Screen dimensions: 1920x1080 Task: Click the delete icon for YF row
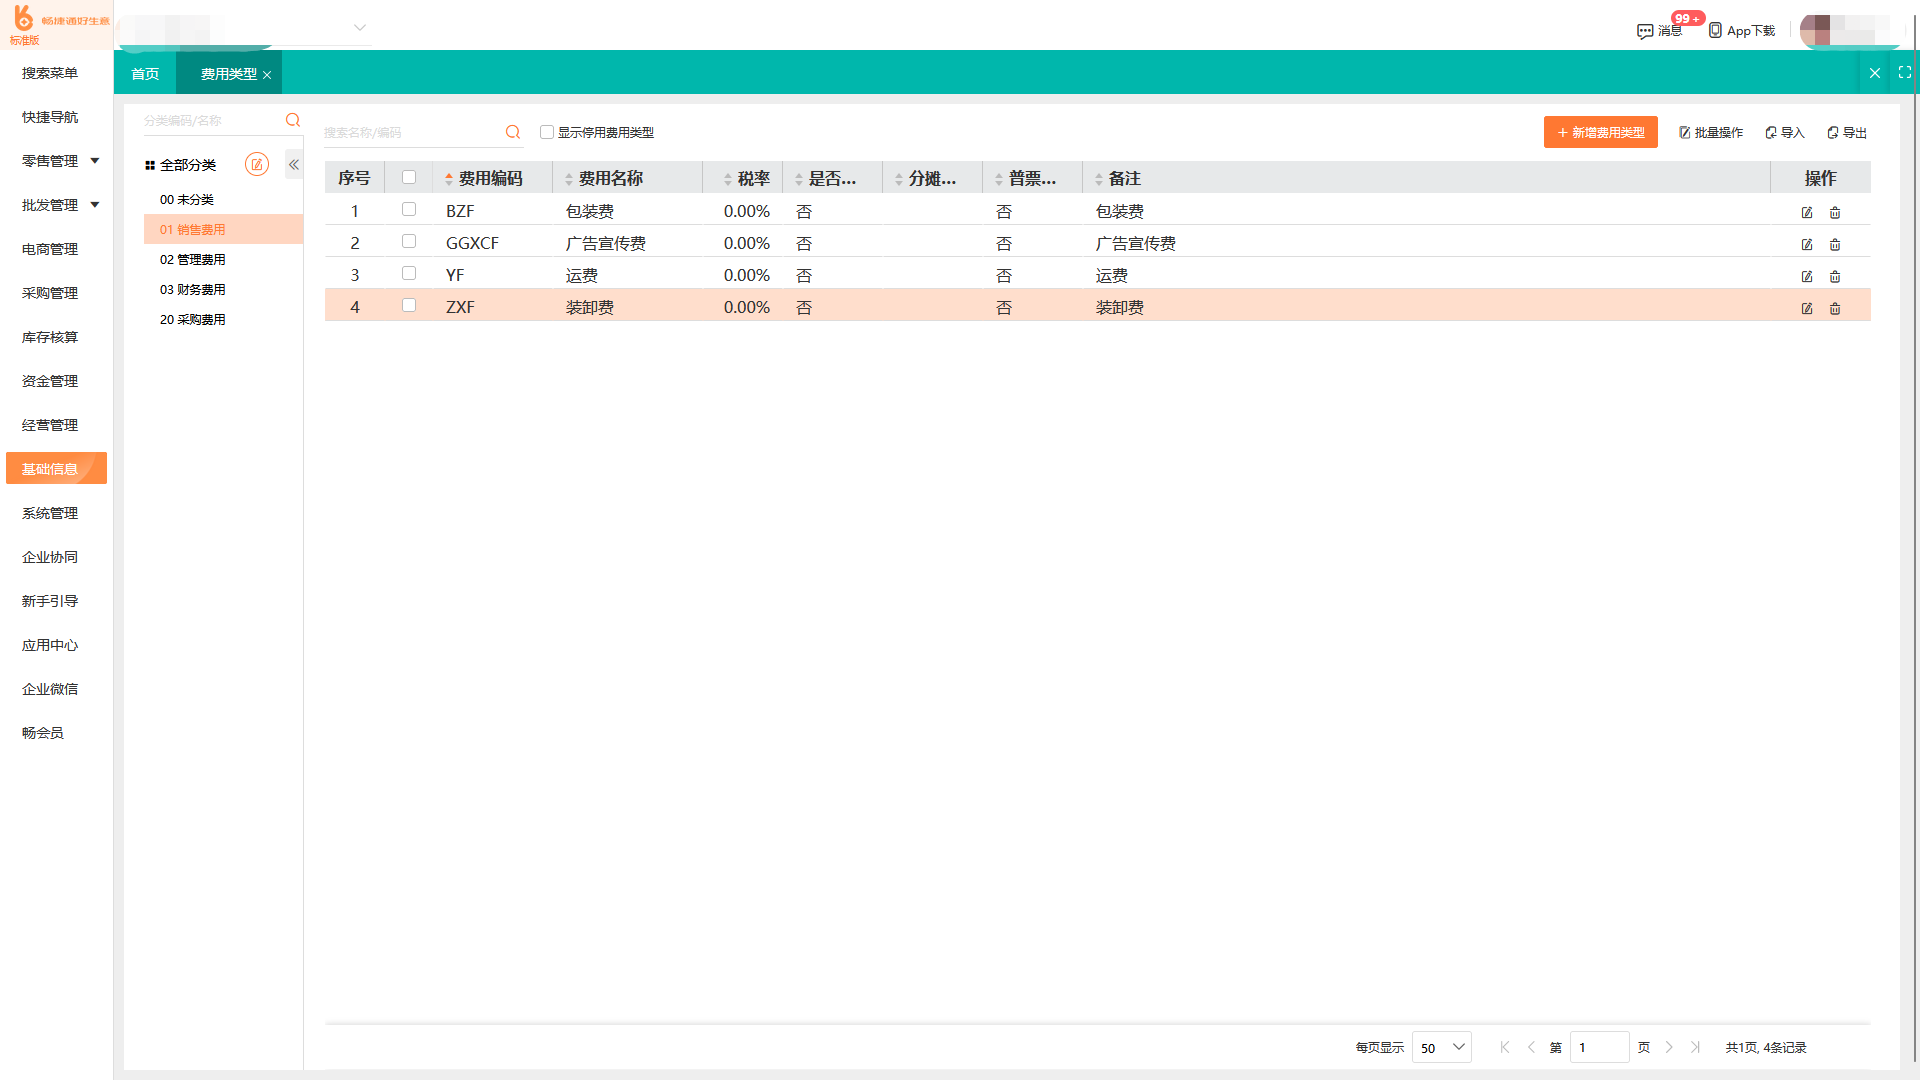tap(1836, 274)
